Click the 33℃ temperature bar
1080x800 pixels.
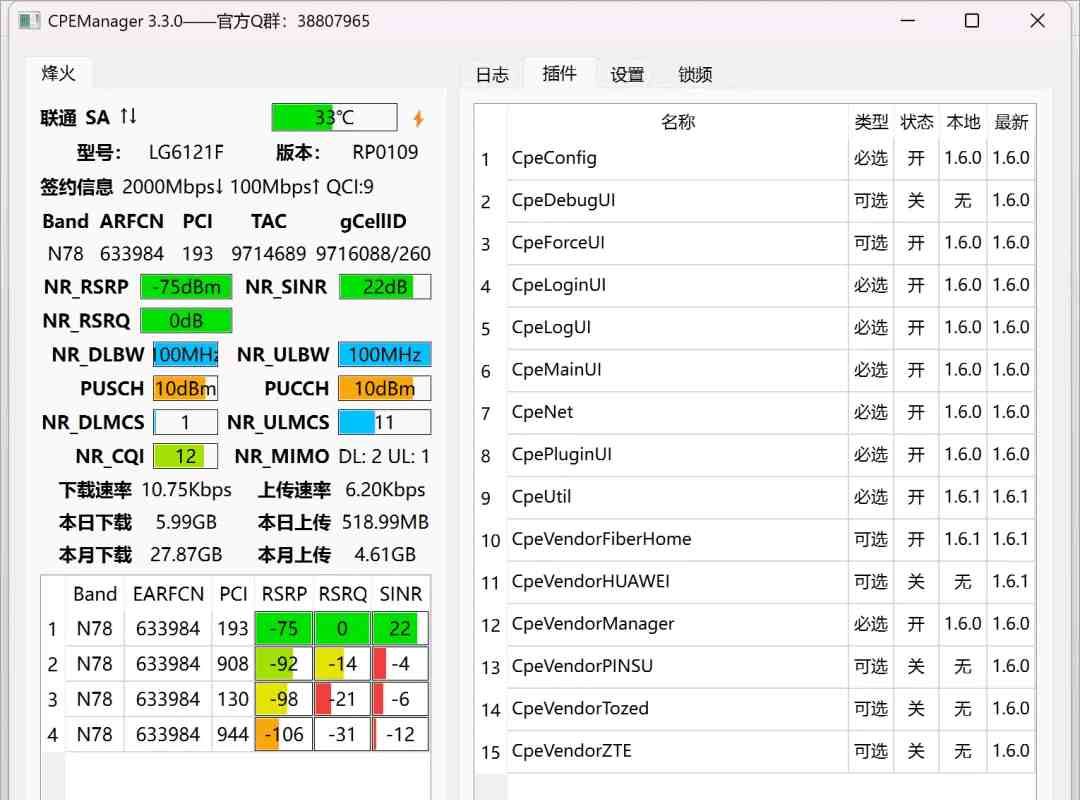click(x=334, y=118)
